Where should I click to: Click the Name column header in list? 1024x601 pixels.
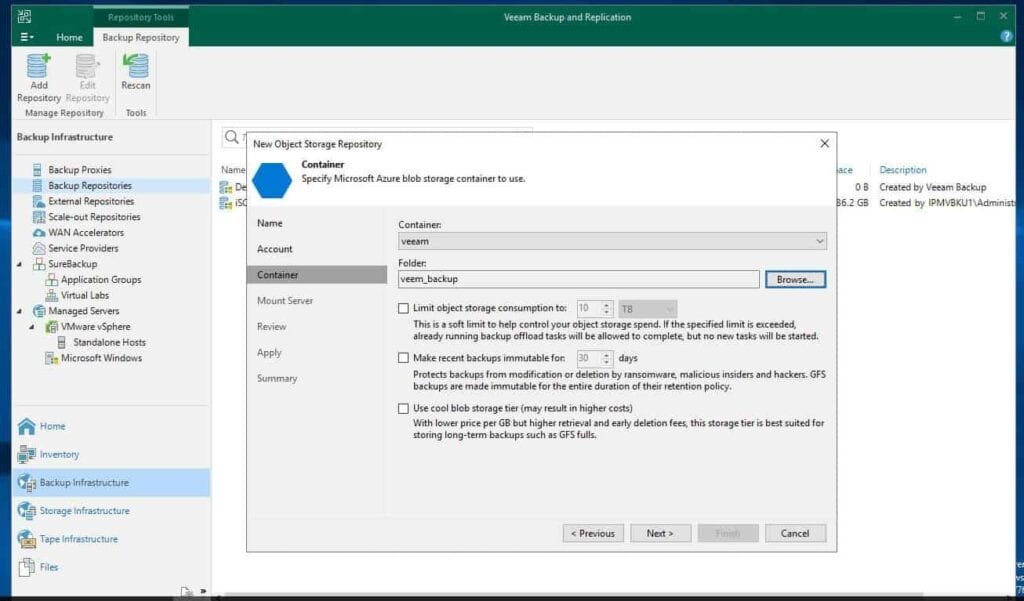point(232,170)
